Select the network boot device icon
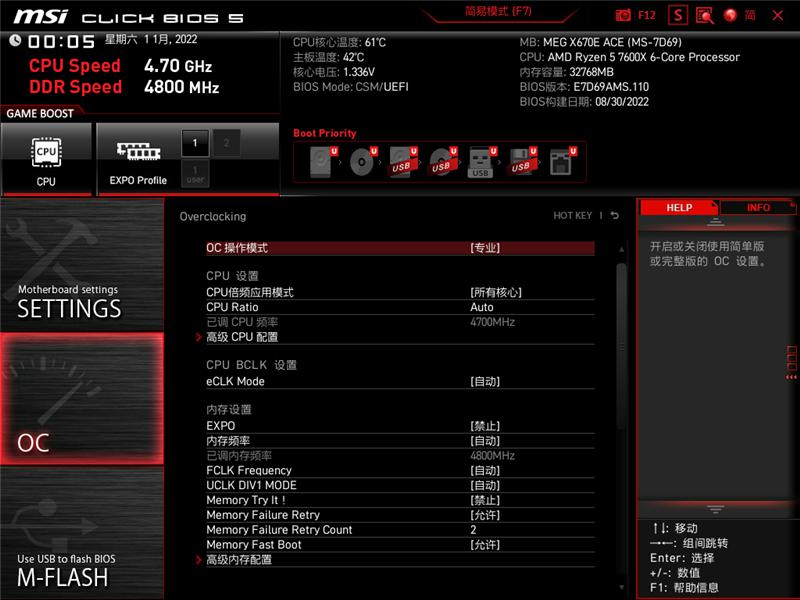Image resolution: width=800 pixels, height=600 pixels. [561, 162]
